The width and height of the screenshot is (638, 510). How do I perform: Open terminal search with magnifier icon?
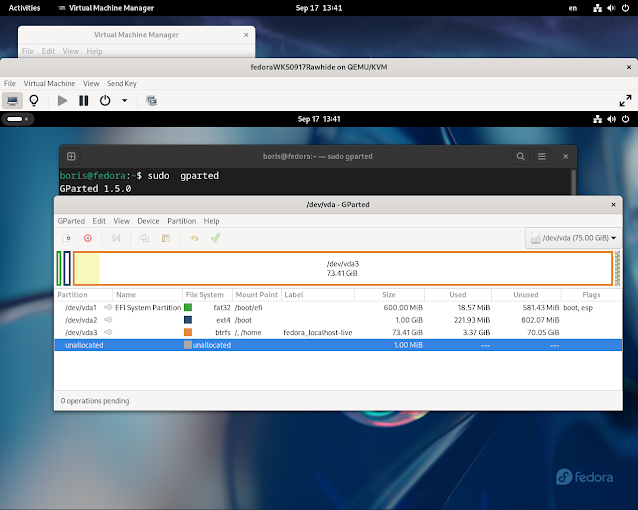tap(521, 156)
